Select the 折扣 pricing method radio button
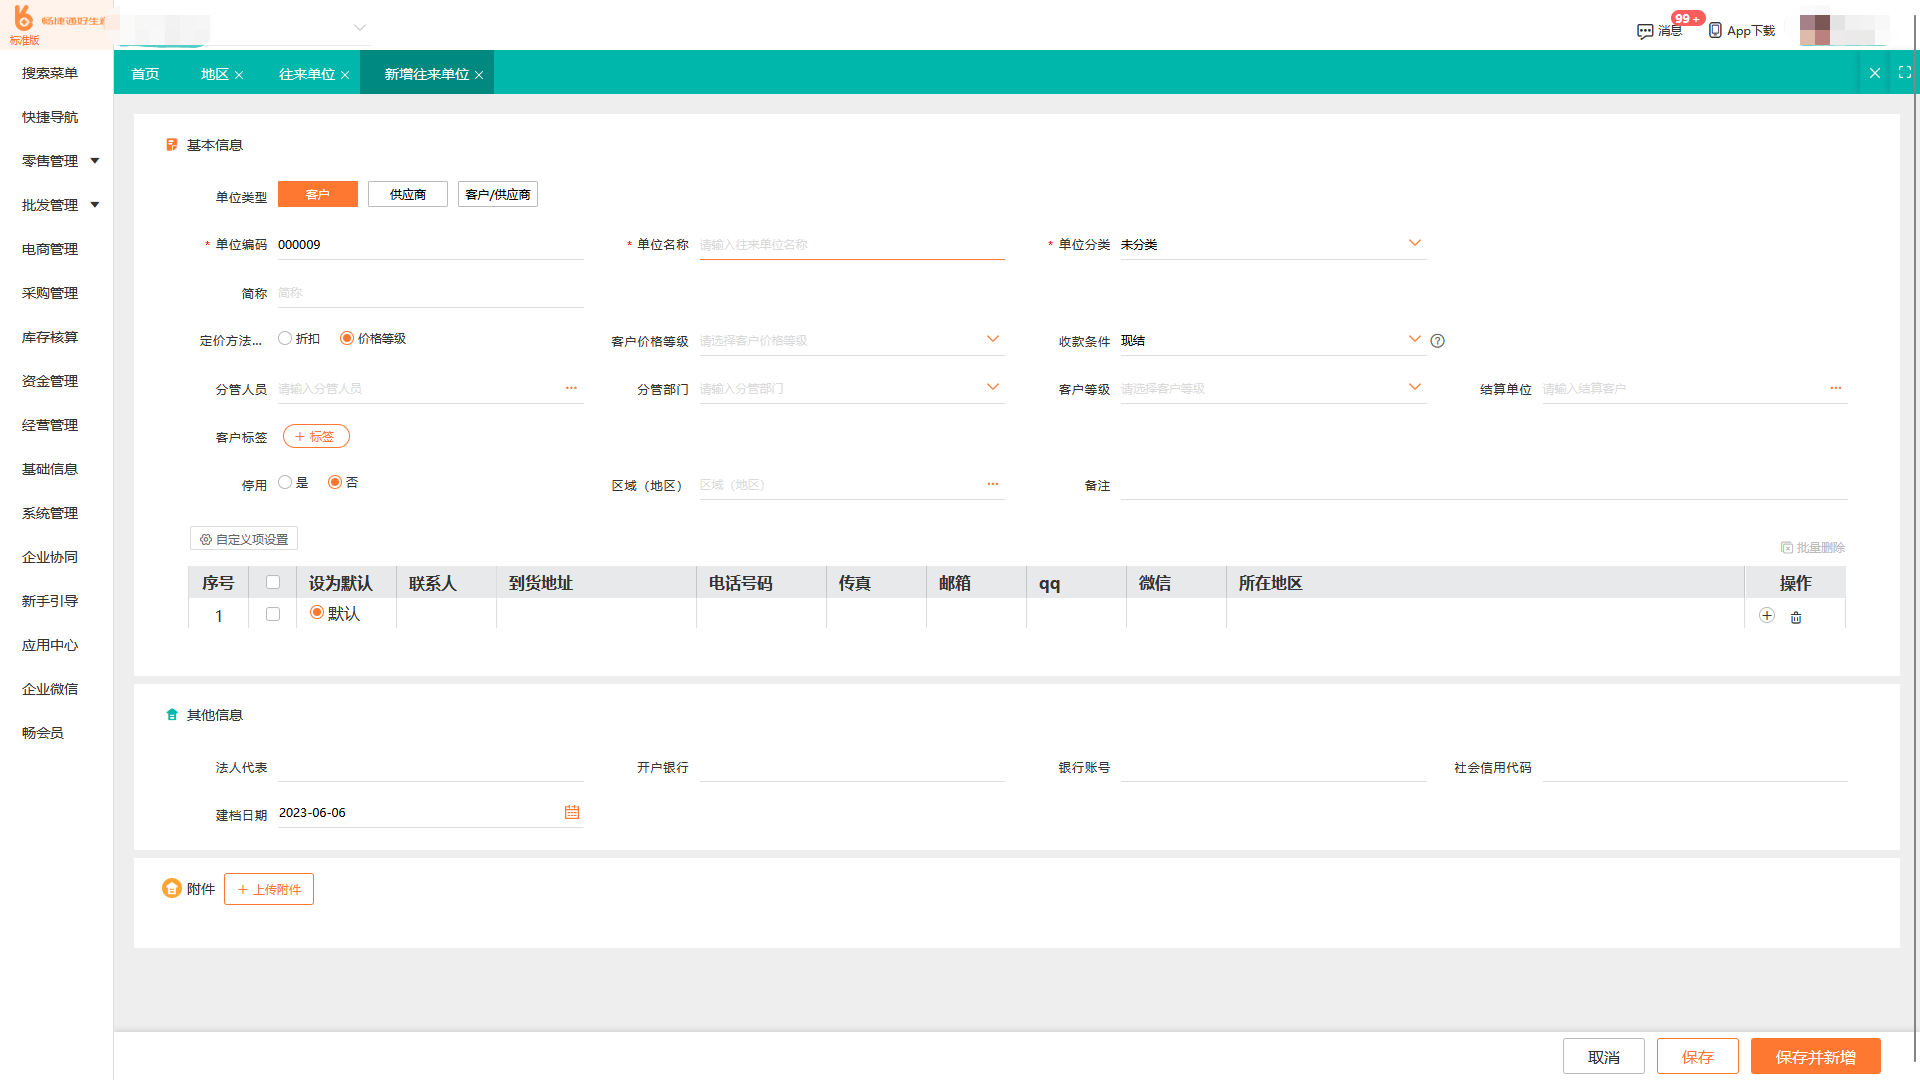This screenshot has width=1920, height=1080. [x=285, y=340]
